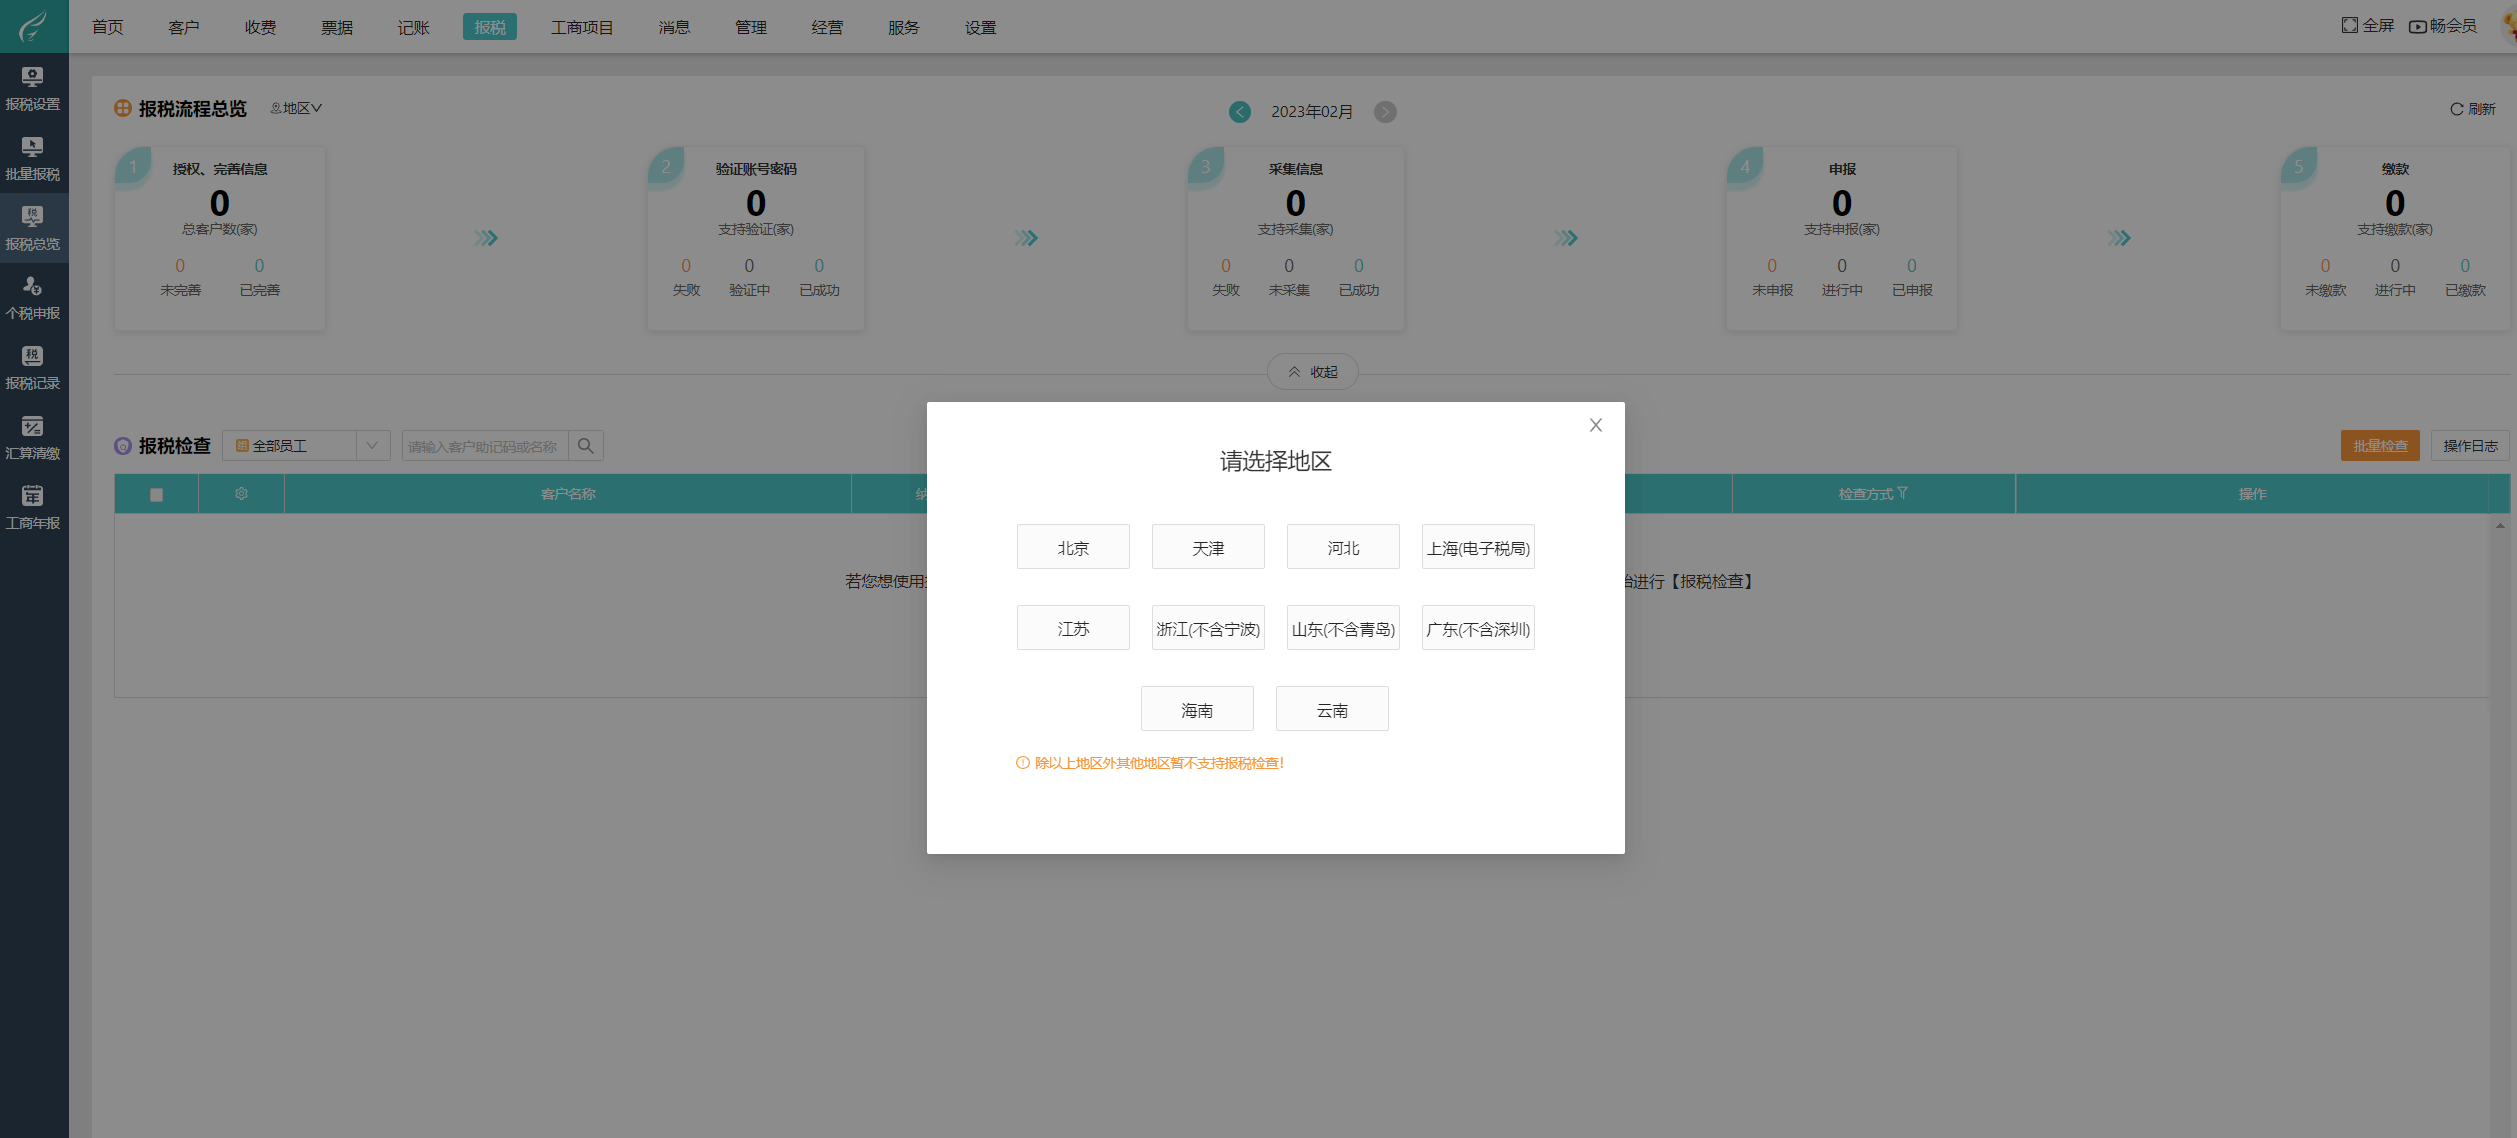Click the checkbox in 报税检查 table header
Image resolution: width=2517 pixels, height=1138 pixels.
(156, 493)
